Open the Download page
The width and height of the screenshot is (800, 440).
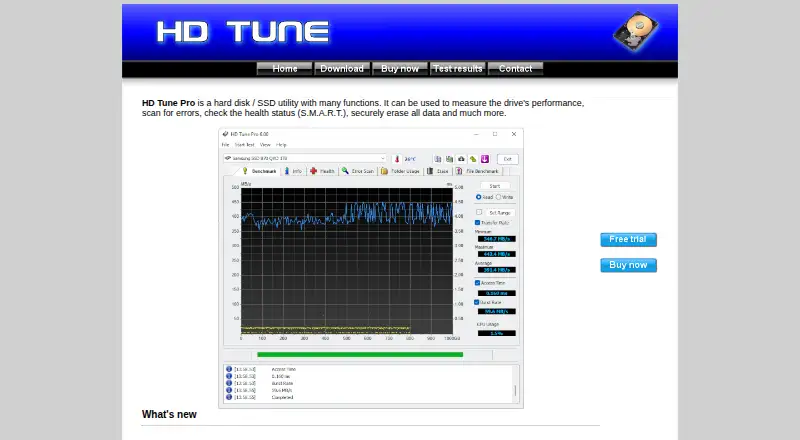tap(342, 68)
